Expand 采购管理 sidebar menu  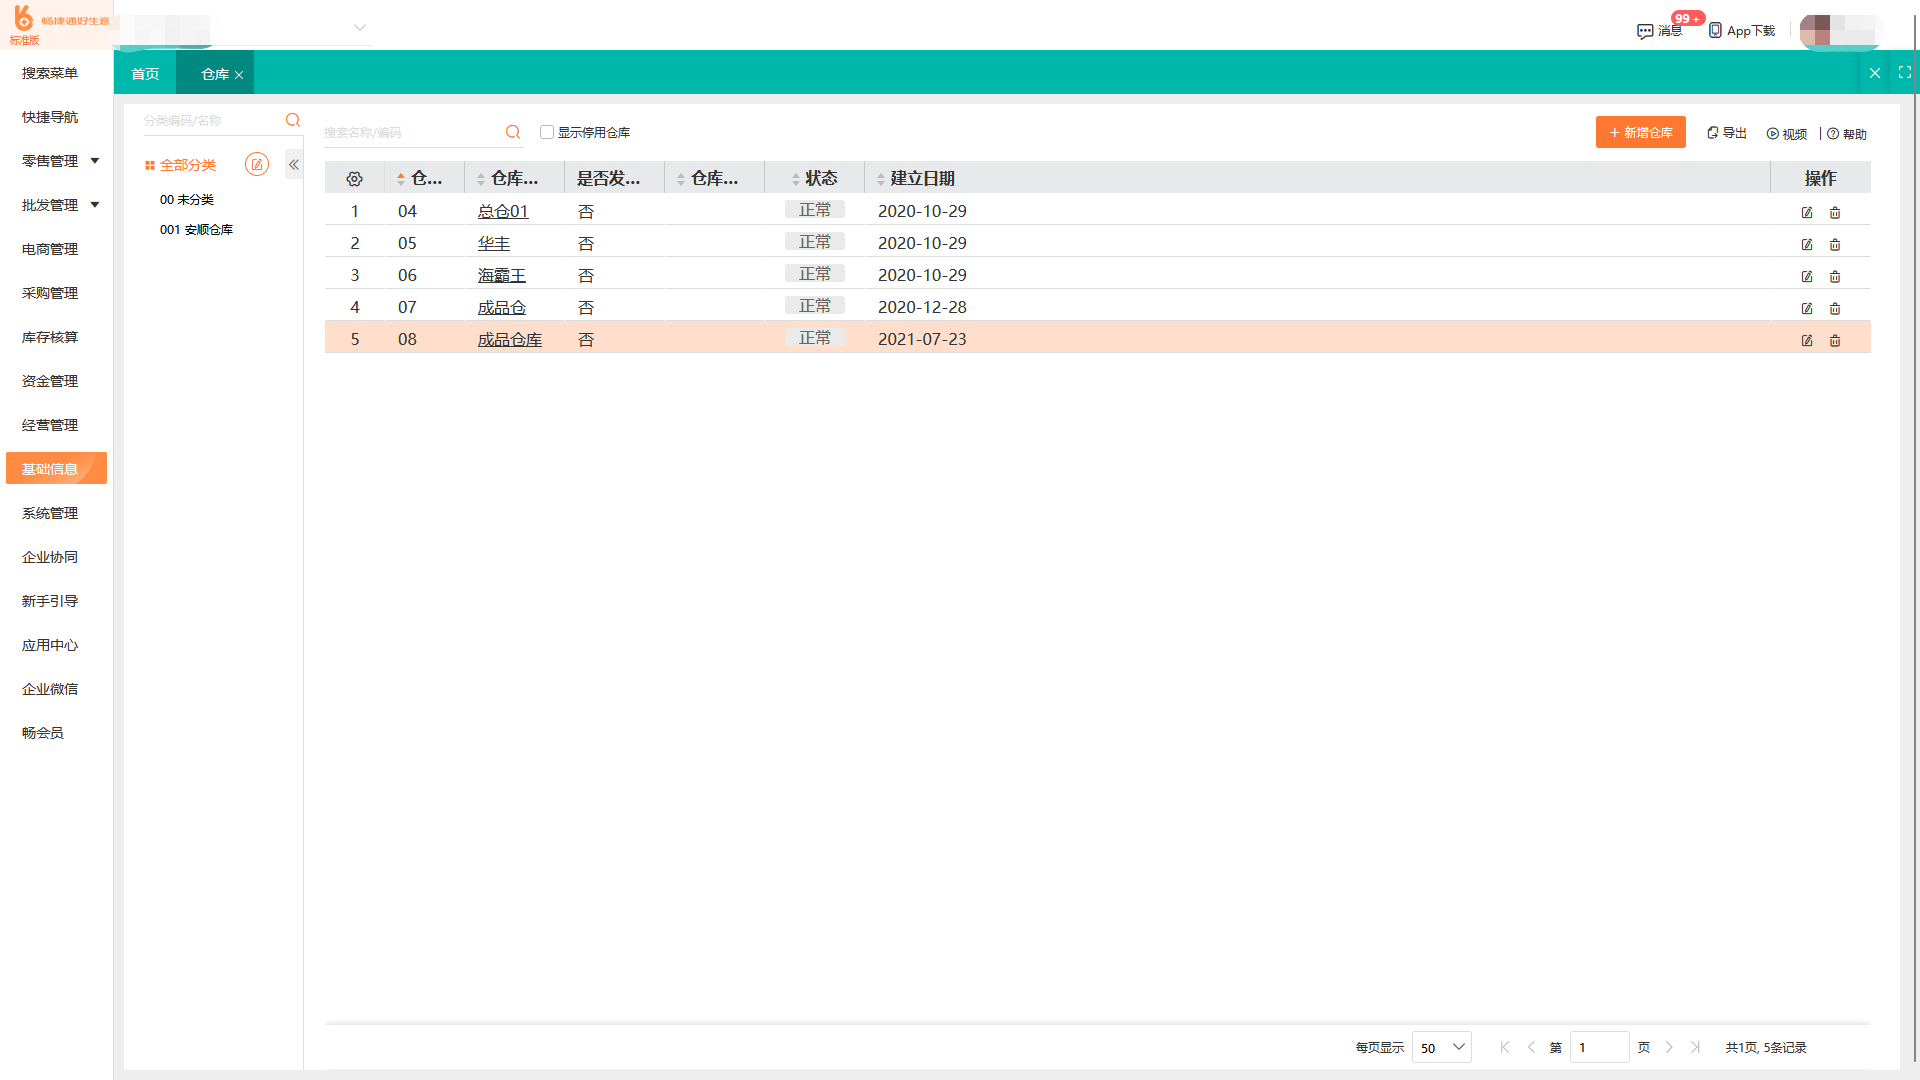pos(53,293)
